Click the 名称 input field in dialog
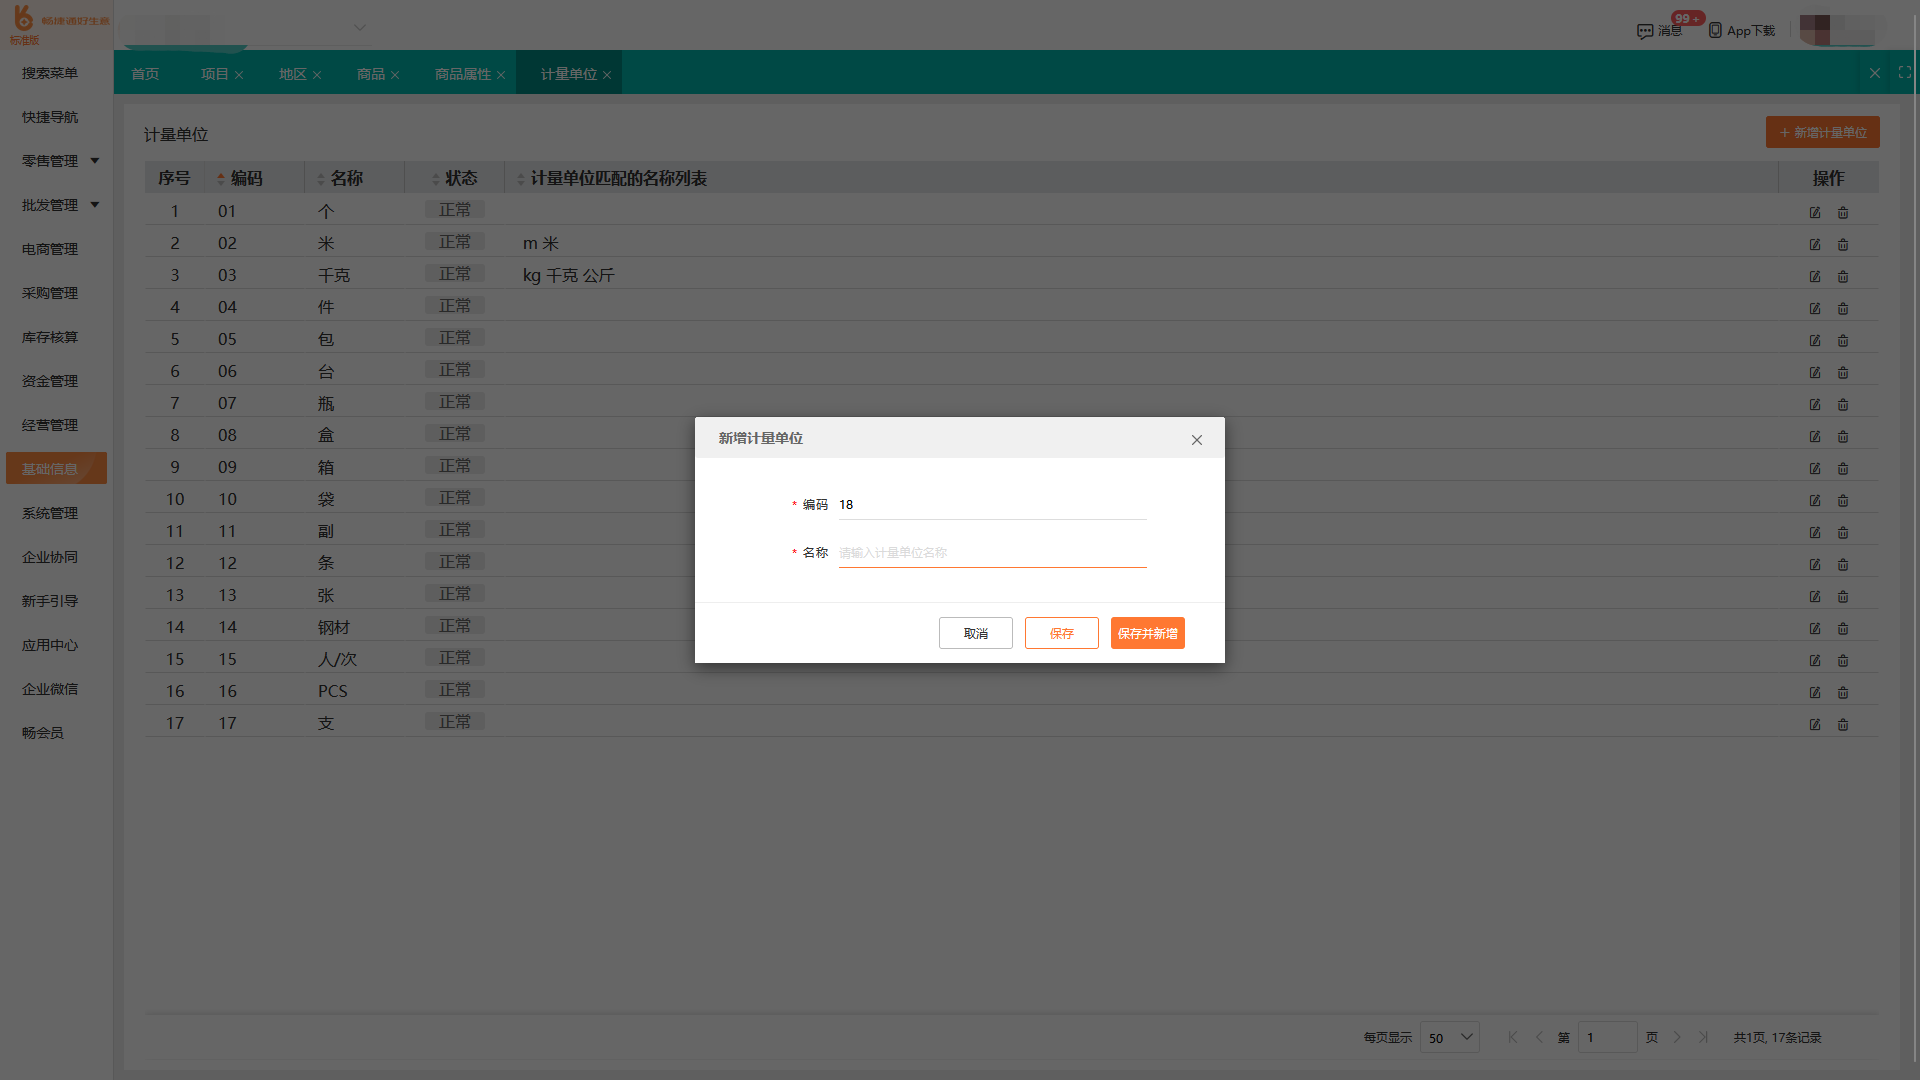The height and width of the screenshot is (1080, 1920). point(989,553)
